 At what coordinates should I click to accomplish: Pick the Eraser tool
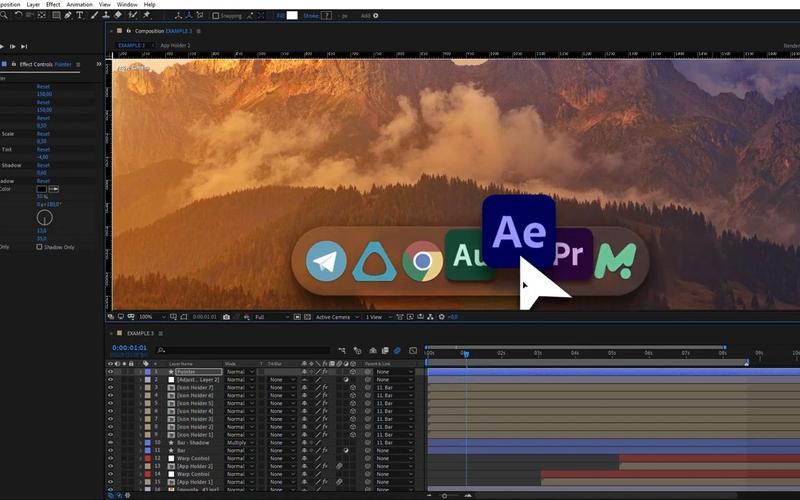[118, 15]
